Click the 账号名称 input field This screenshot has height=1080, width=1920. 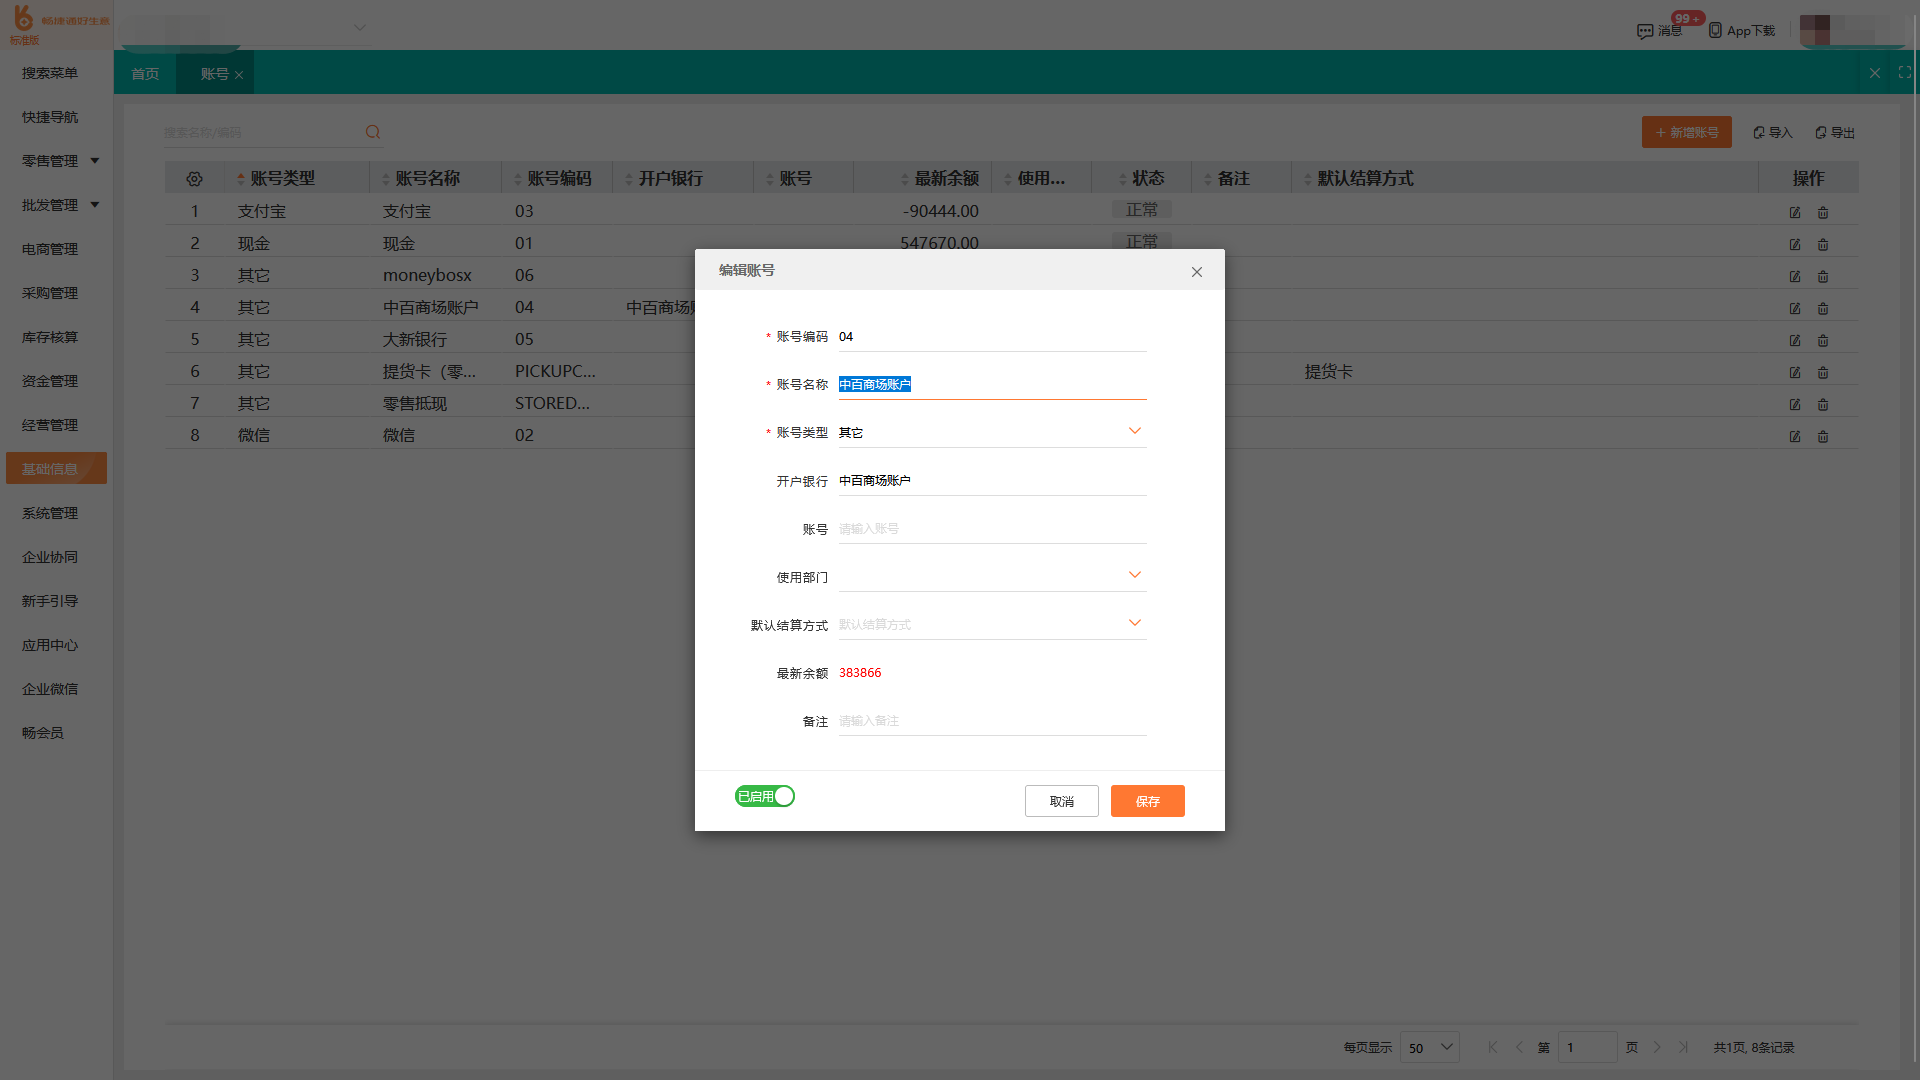coord(990,384)
